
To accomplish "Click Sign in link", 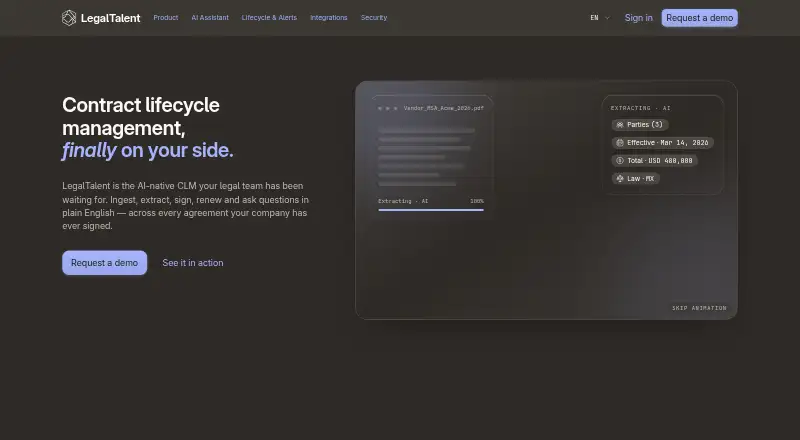I will [x=638, y=18].
